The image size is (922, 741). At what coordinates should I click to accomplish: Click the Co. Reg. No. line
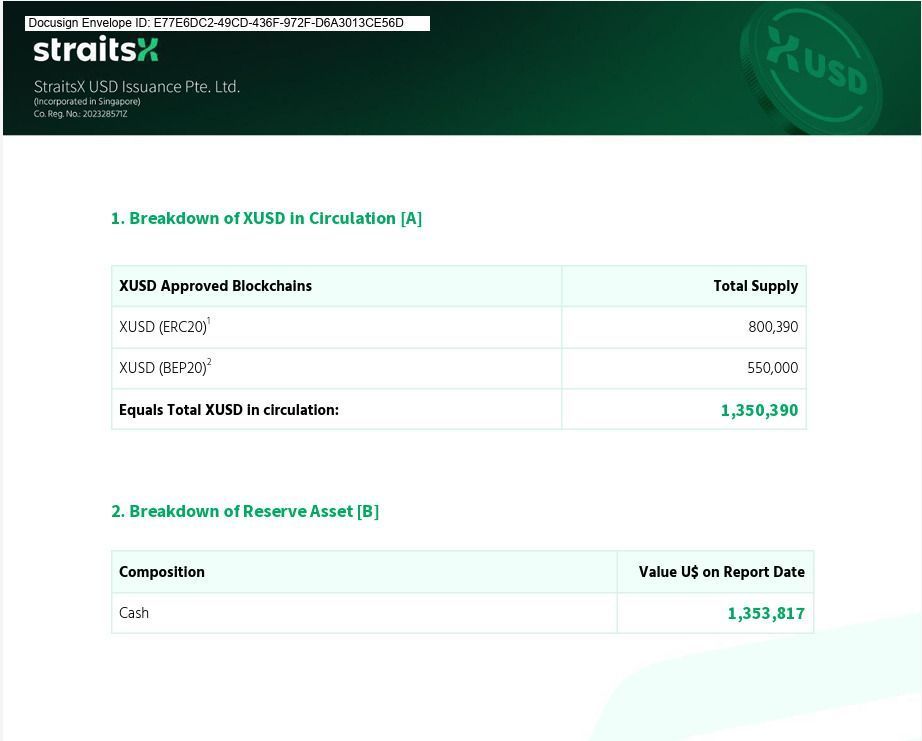(80, 114)
